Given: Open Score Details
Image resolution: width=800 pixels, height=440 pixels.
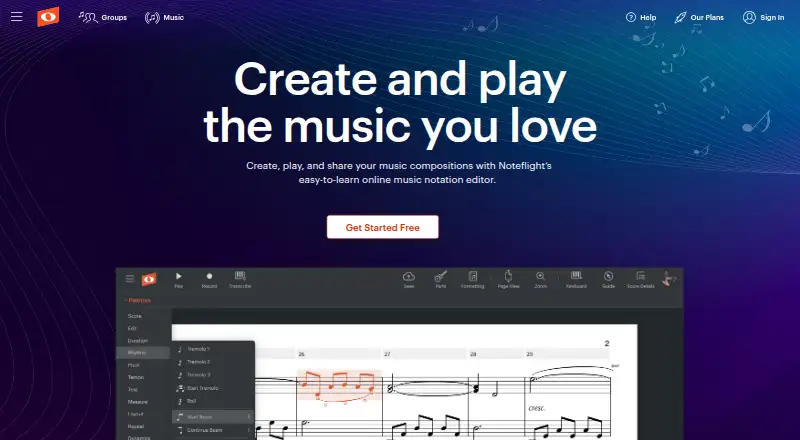Looking at the screenshot, I should point(641,280).
